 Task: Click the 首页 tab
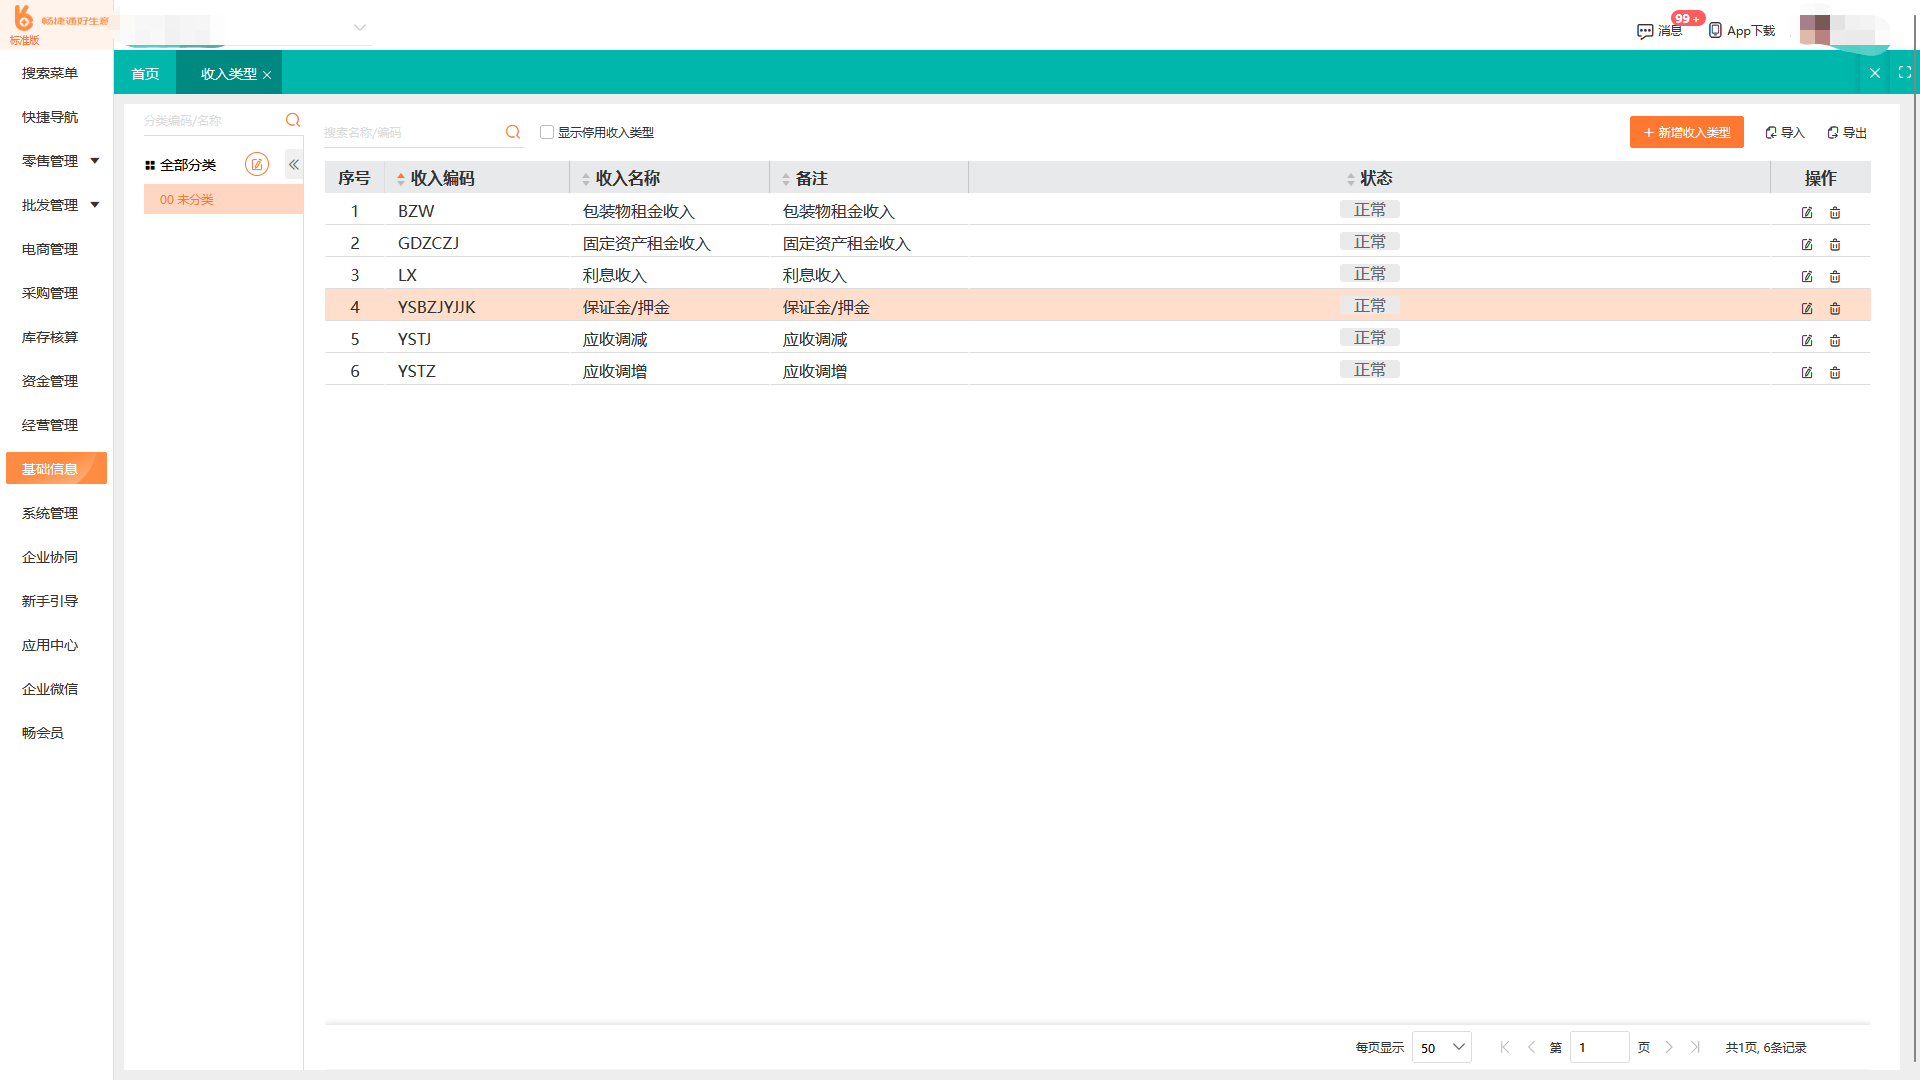point(145,73)
